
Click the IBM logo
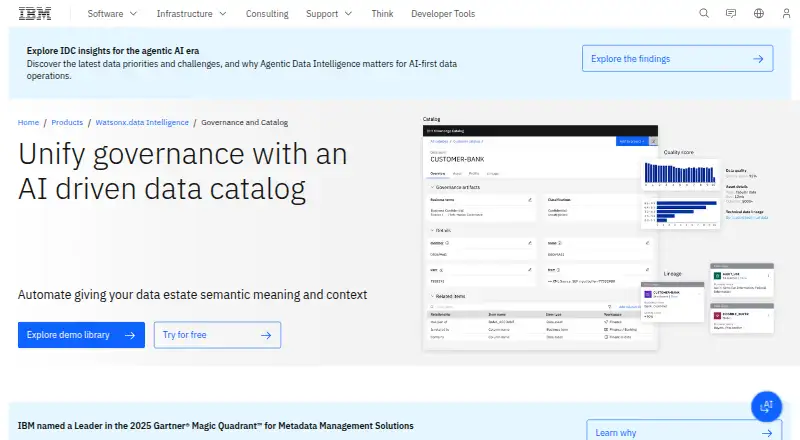(35, 14)
